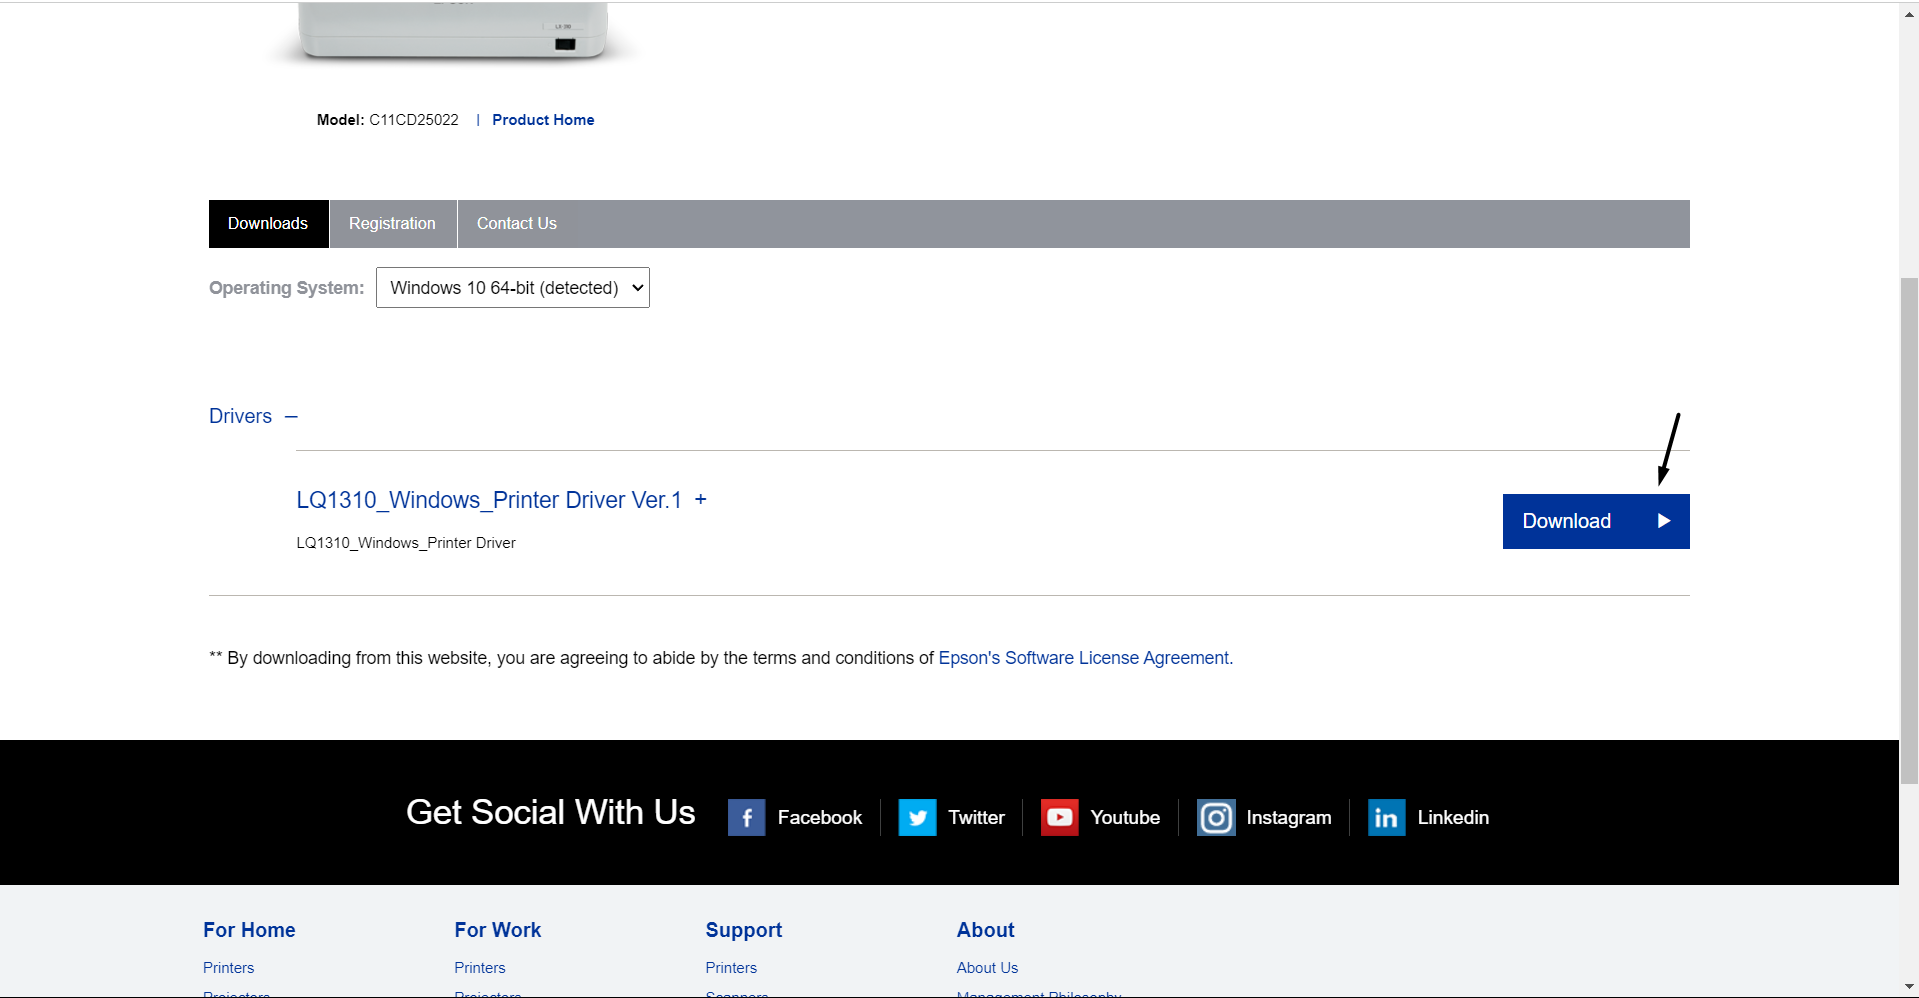Open the Instagram camera icon
Image resolution: width=1919 pixels, height=998 pixels.
(1216, 817)
